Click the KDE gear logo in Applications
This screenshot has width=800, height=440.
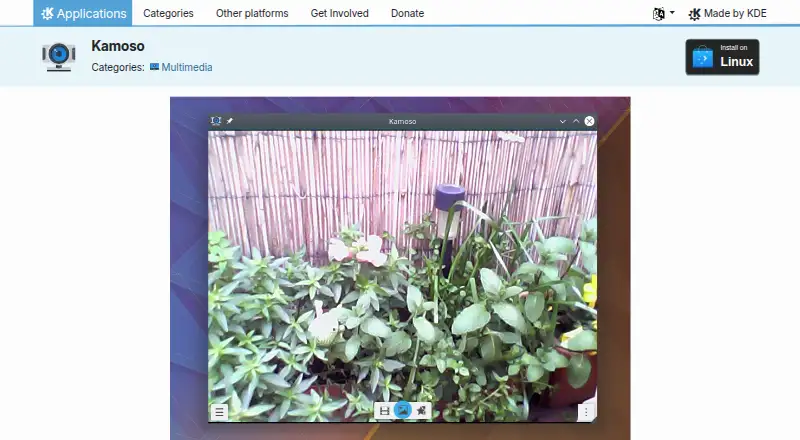(x=47, y=13)
